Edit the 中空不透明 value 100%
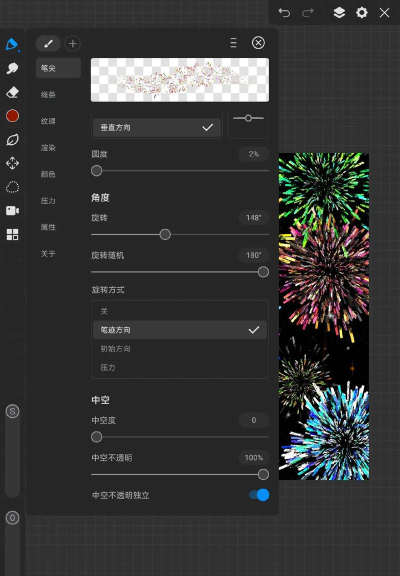This screenshot has width=400, height=576. tap(253, 458)
